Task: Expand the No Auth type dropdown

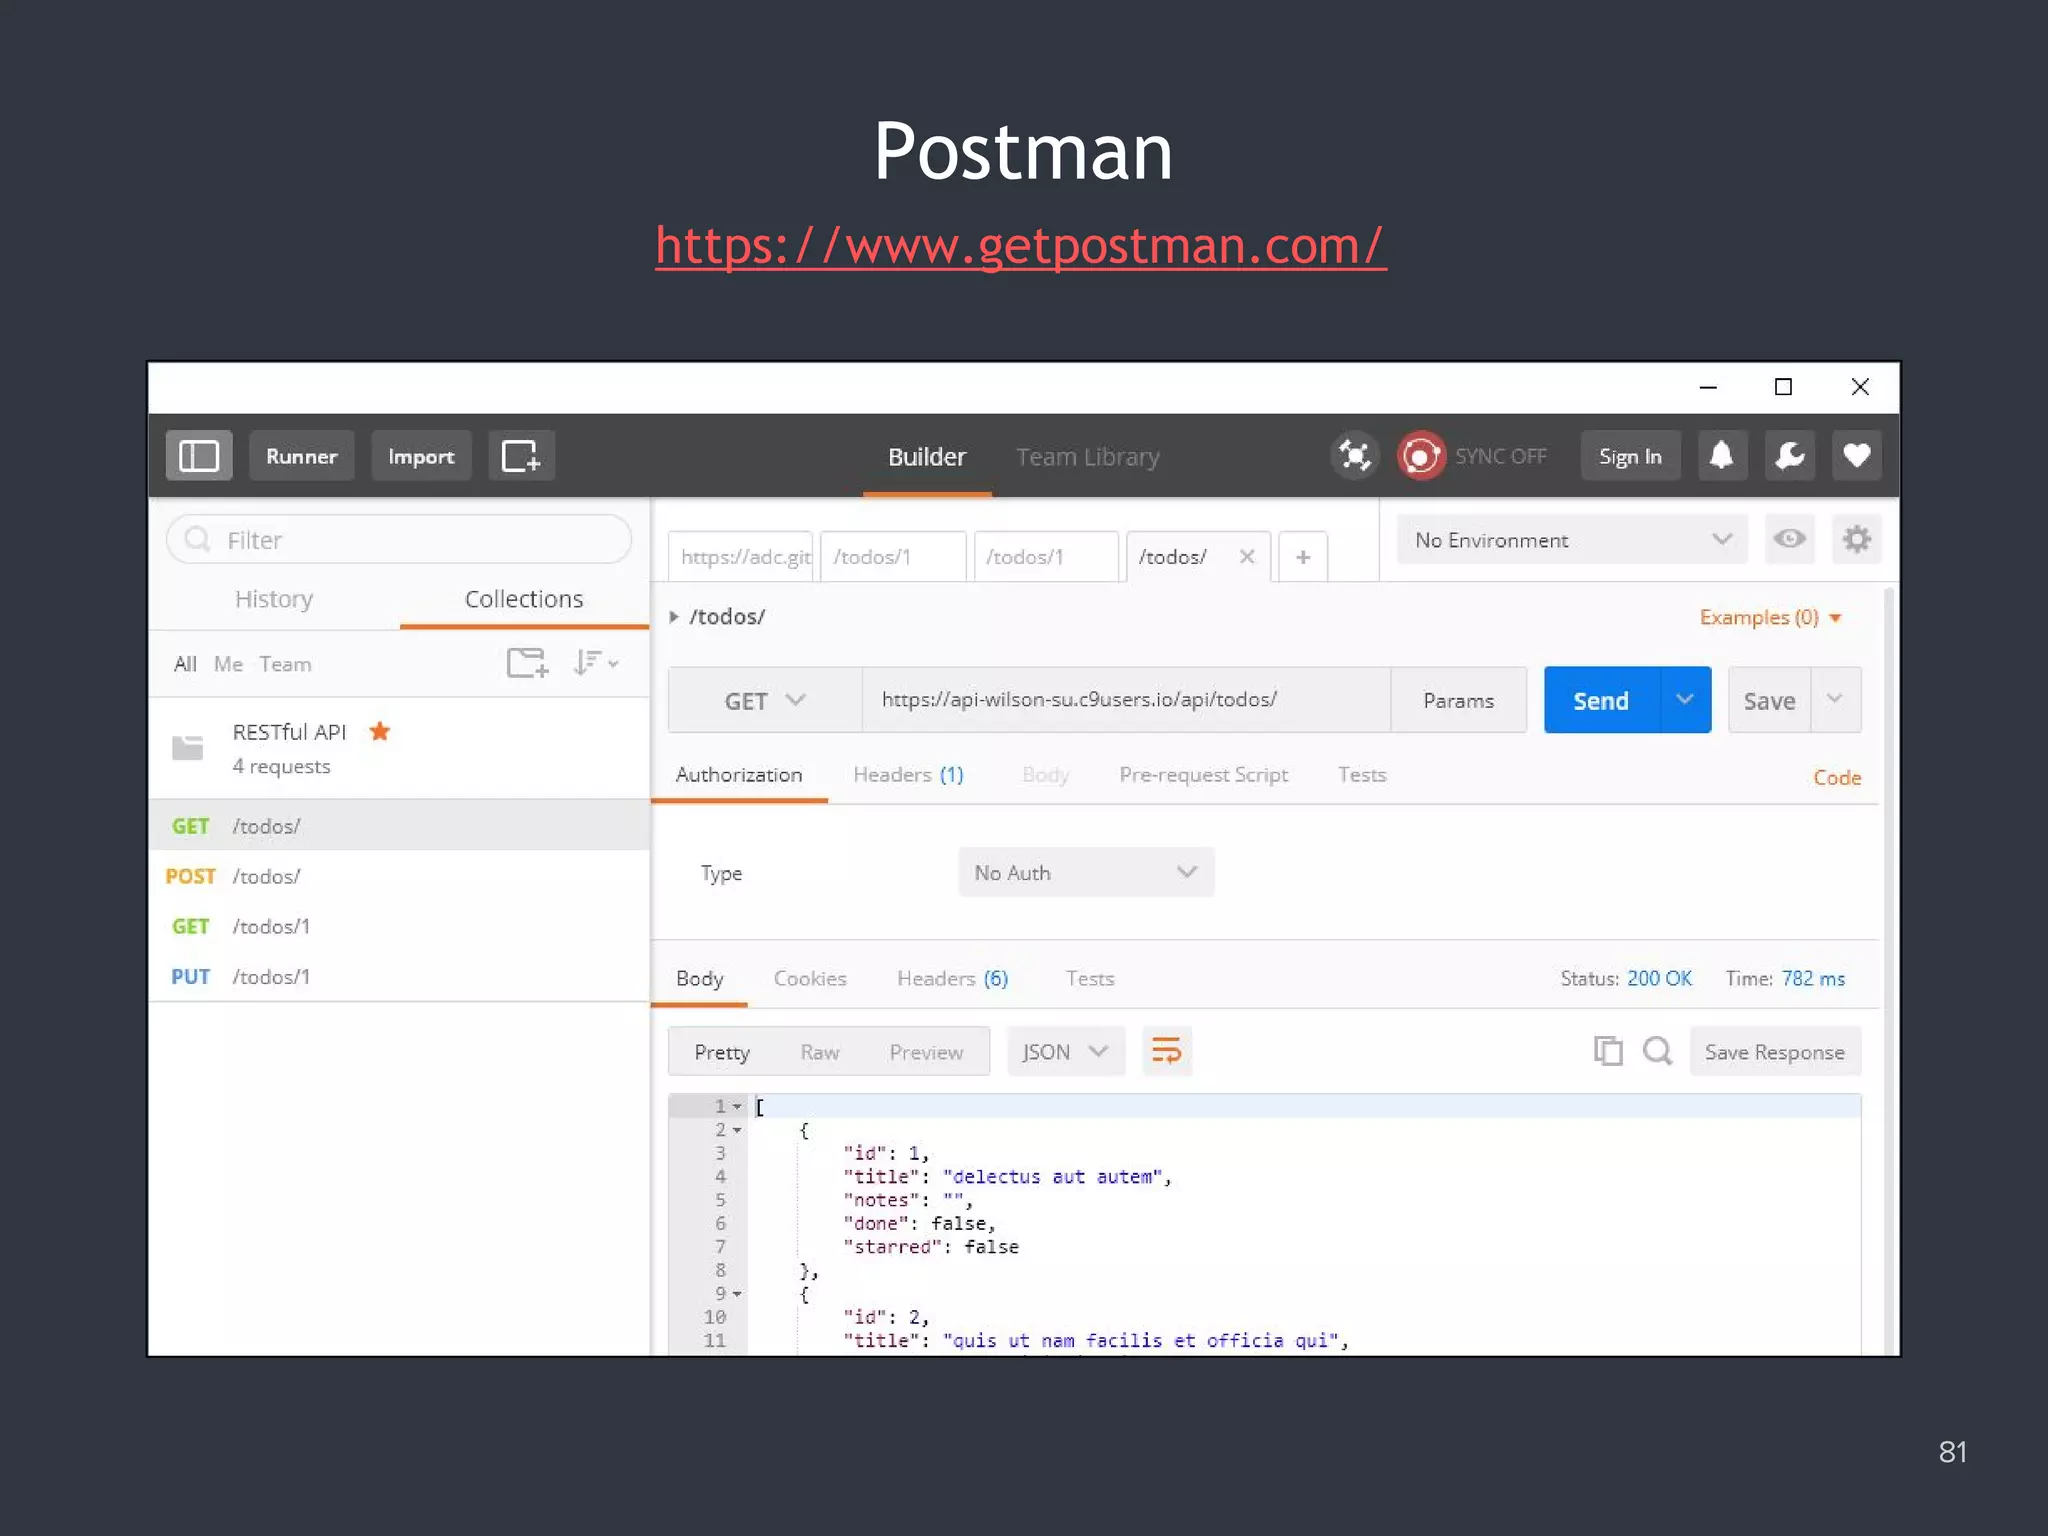Action: pyautogui.click(x=1085, y=872)
